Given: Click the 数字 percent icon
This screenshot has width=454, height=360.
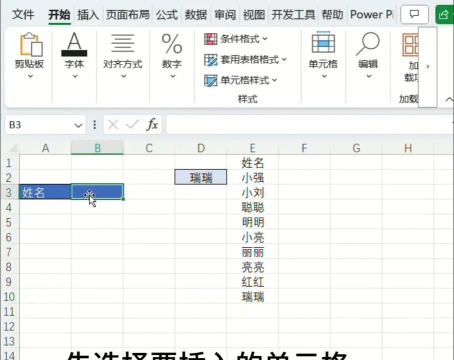Looking at the screenshot, I should click(x=172, y=44).
